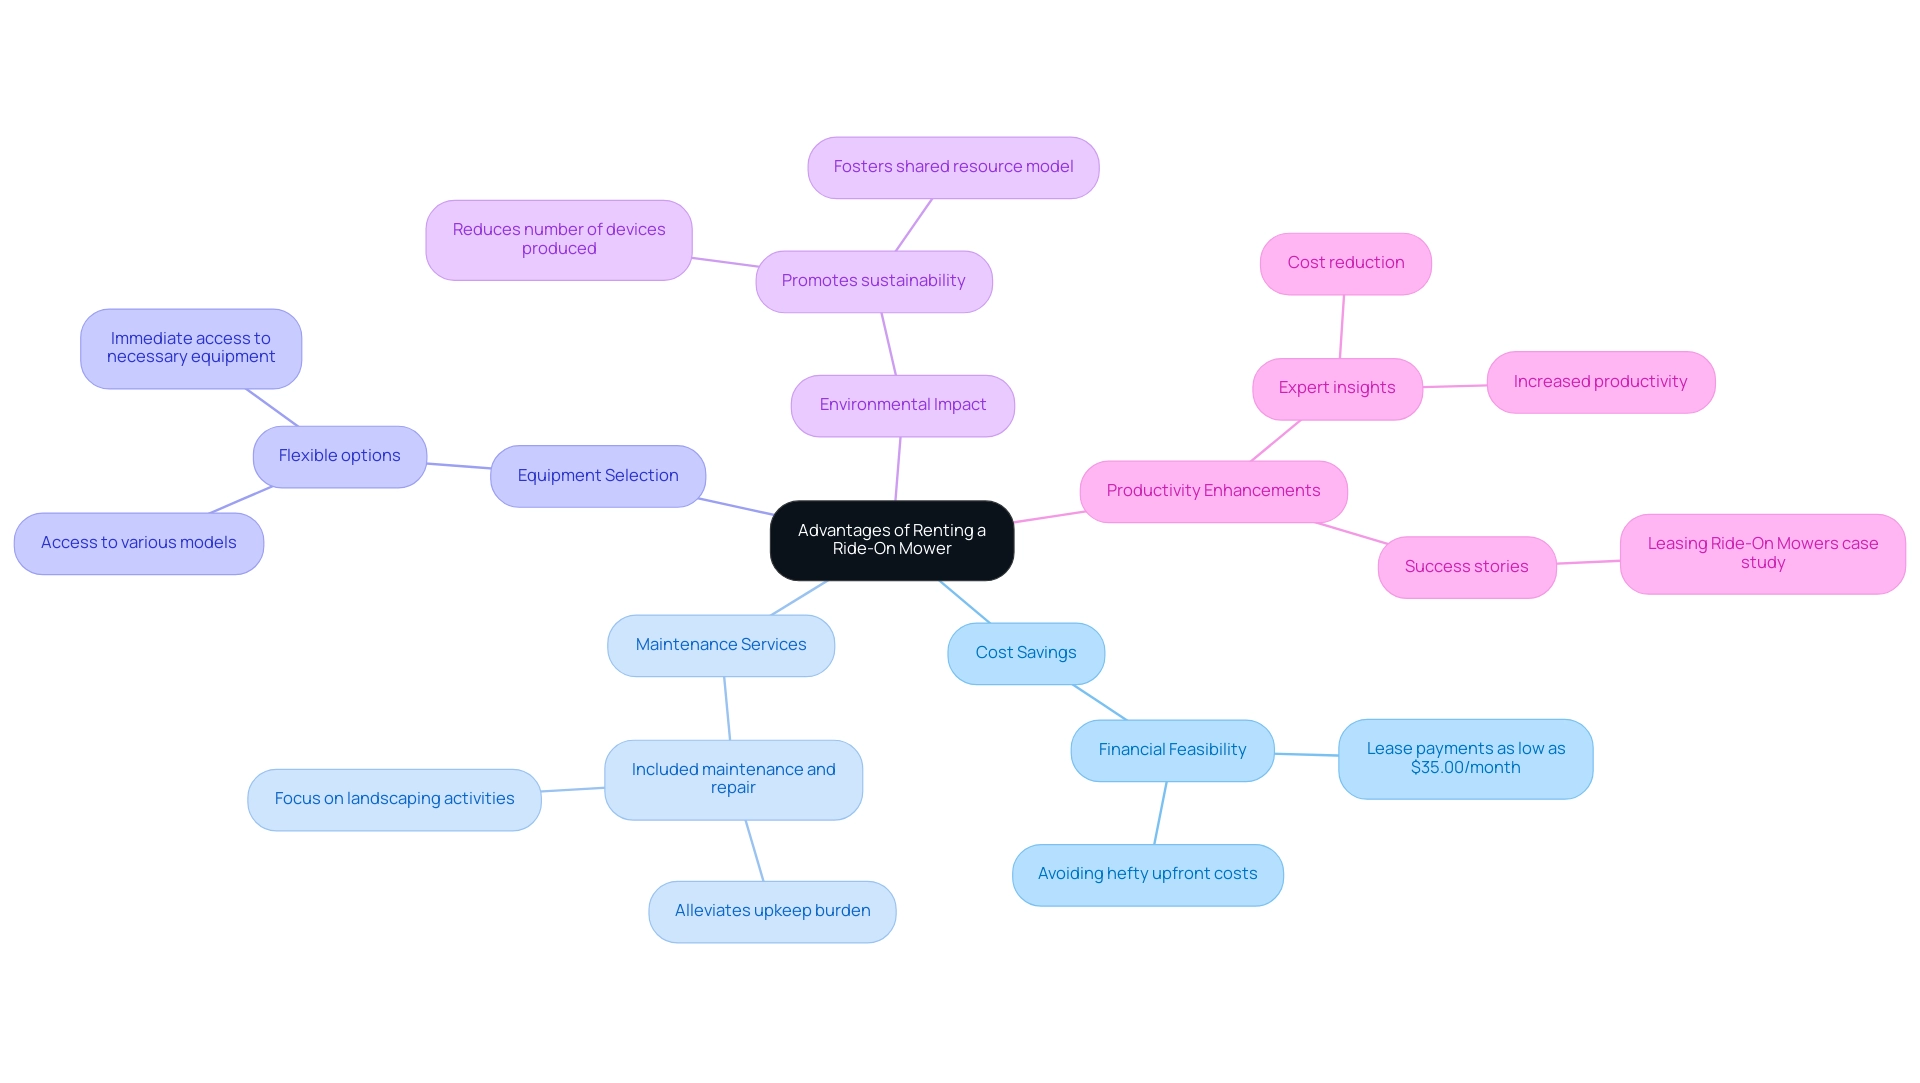Image resolution: width=1920 pixels, height=1083 pixels.
Task: Click 'Lease payments as low as $35.00/month' node
Action: pos(1466,758)
